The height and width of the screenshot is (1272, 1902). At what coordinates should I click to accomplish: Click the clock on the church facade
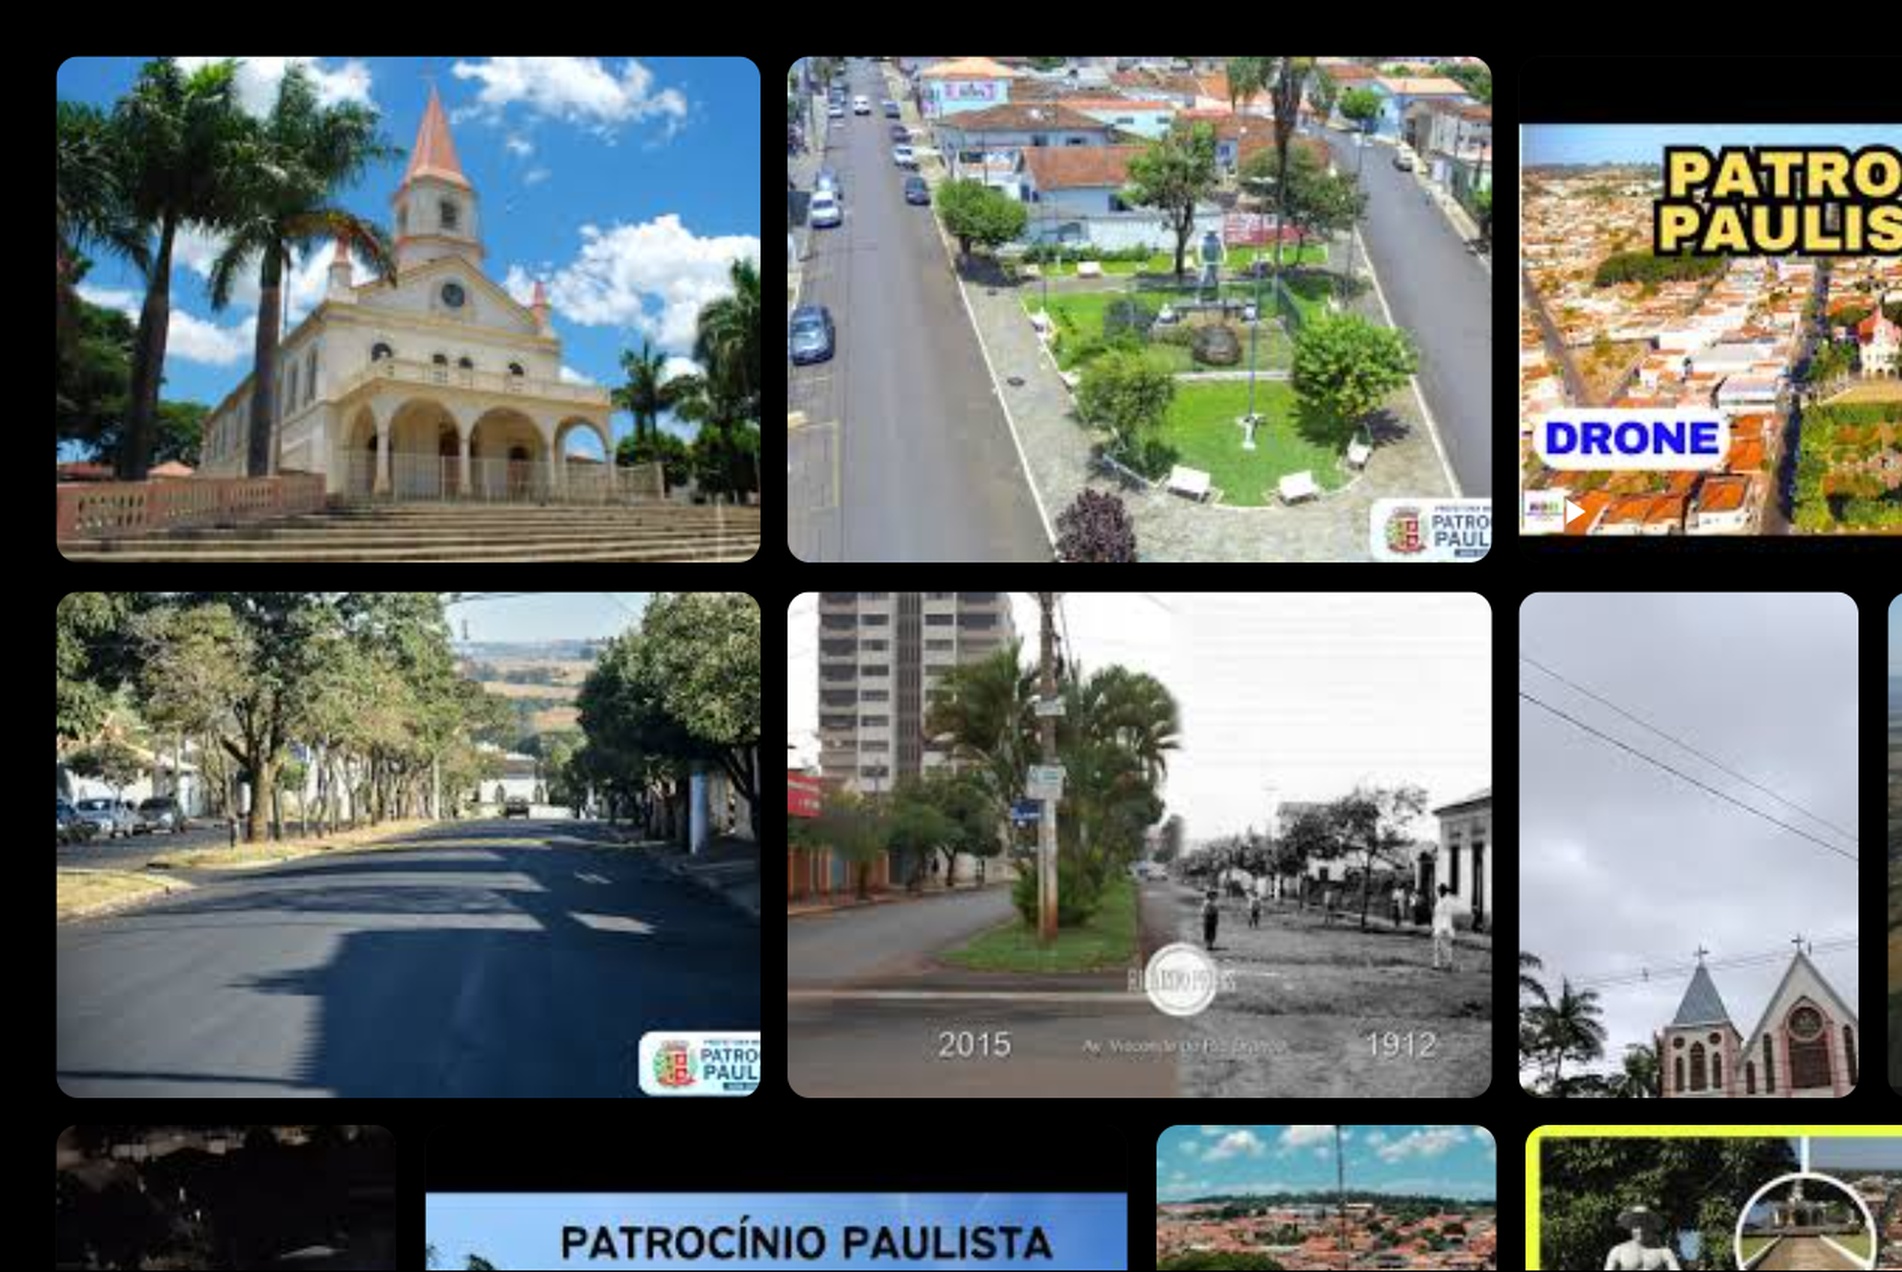tap(453, 294)
